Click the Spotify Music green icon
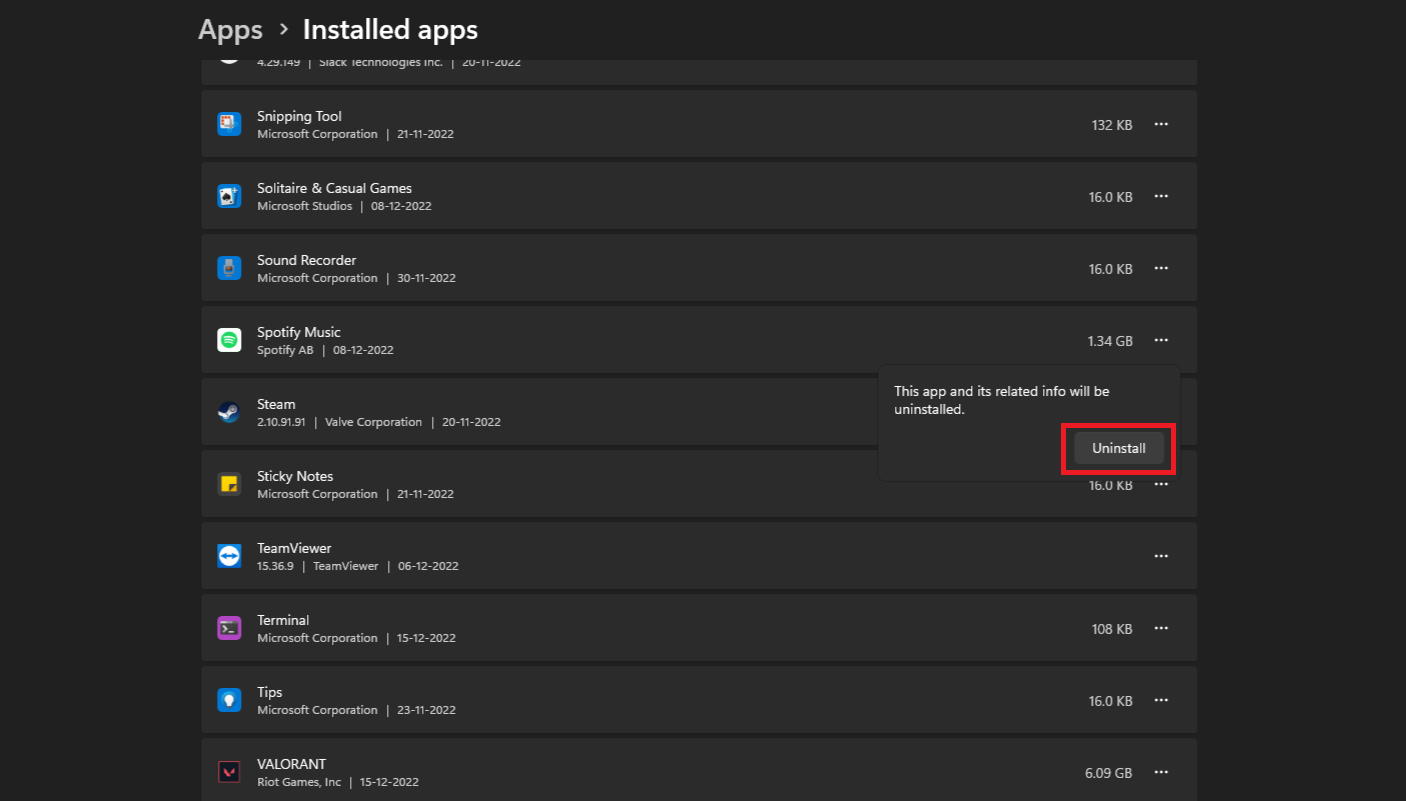 (x=229, y=339)
